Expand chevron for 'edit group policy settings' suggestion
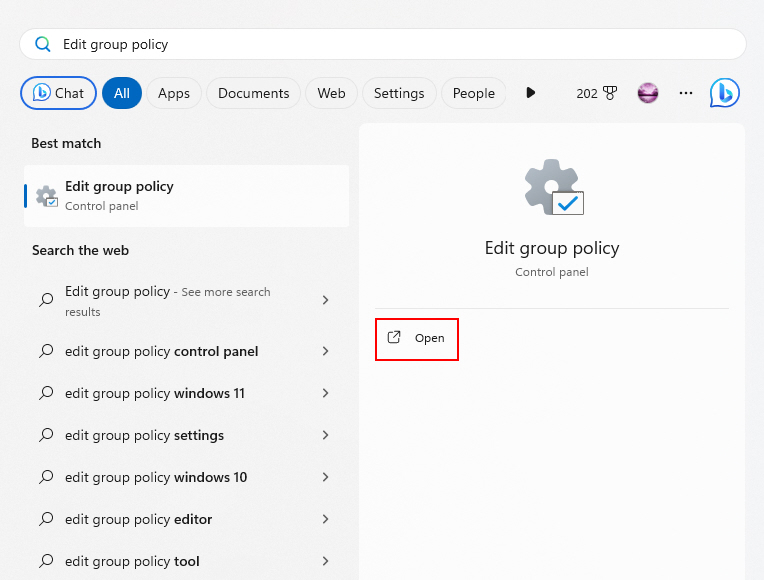This screenshot has width=764, height=580. point(325,435)
